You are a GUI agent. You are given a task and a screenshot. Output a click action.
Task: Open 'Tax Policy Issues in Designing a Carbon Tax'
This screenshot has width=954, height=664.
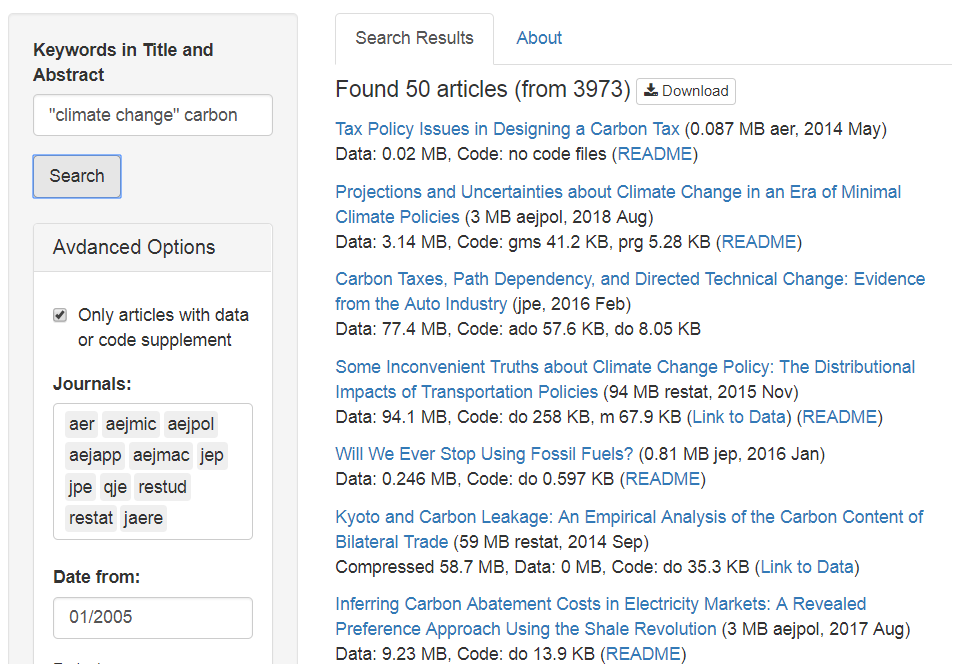(x=507, y=129)
